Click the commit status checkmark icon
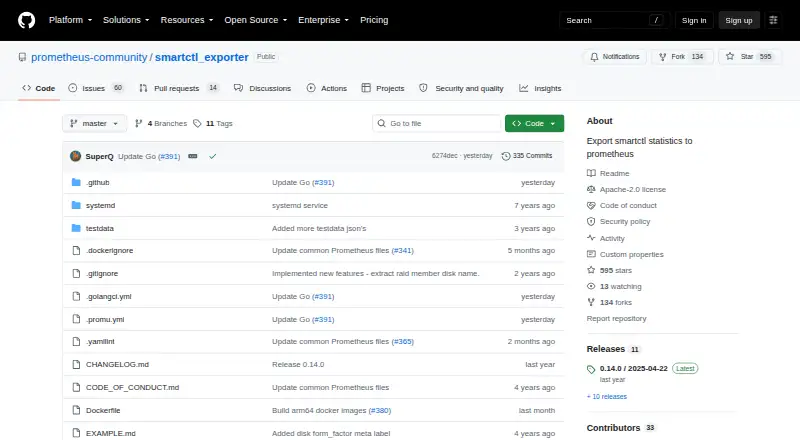 (213, 156)
